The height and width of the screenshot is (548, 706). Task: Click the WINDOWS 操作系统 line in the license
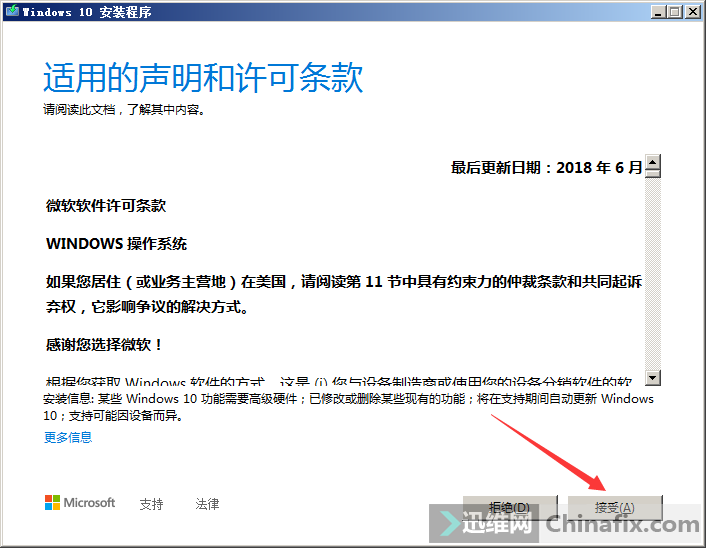coord(116,244)
